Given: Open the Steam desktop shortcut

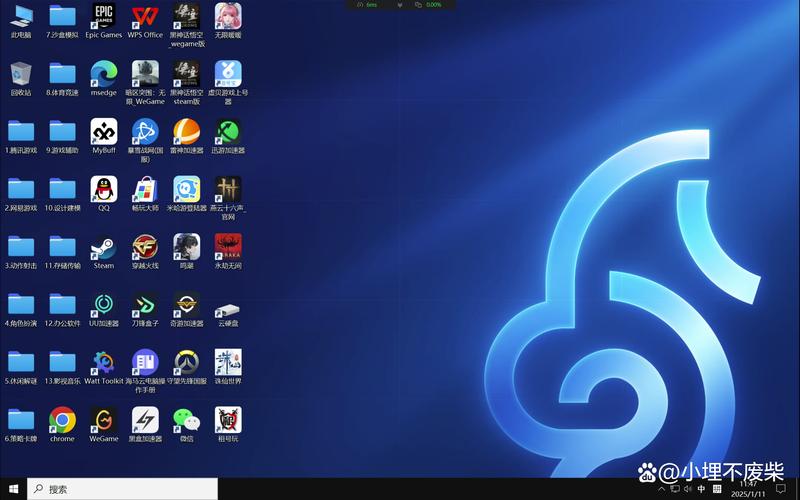Looking at the screenshot, I should 104,247.
